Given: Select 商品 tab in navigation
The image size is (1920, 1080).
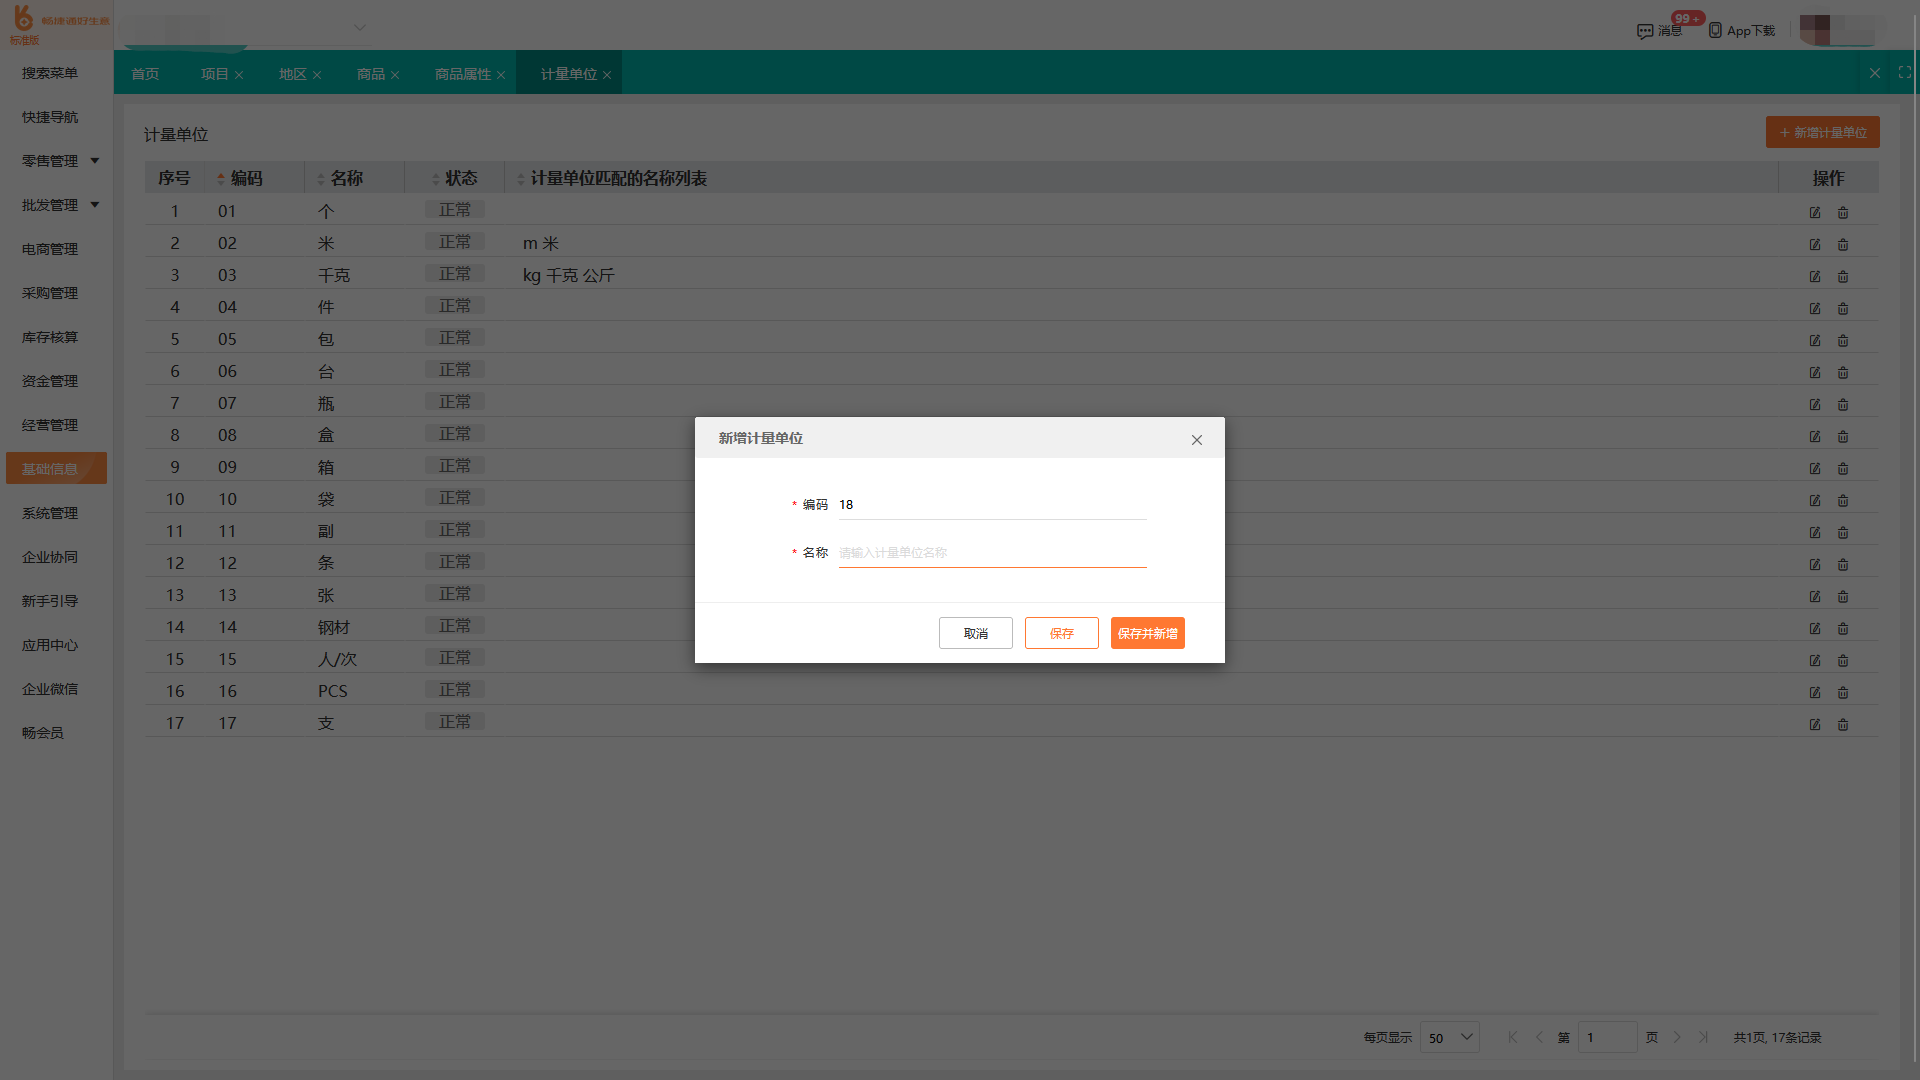Looking at the screenshot, I should (373, 74).
